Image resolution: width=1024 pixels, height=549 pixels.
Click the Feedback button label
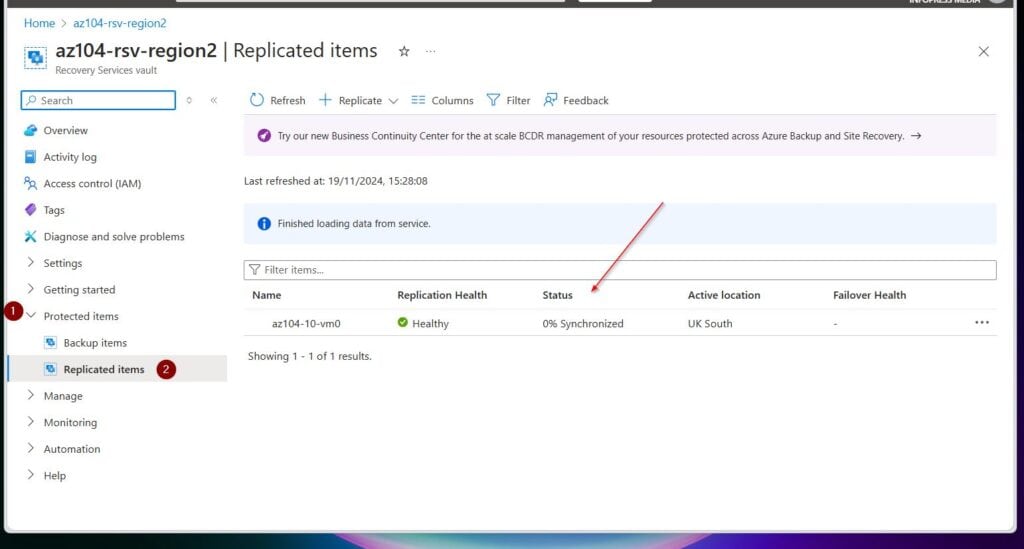[586, 101]
